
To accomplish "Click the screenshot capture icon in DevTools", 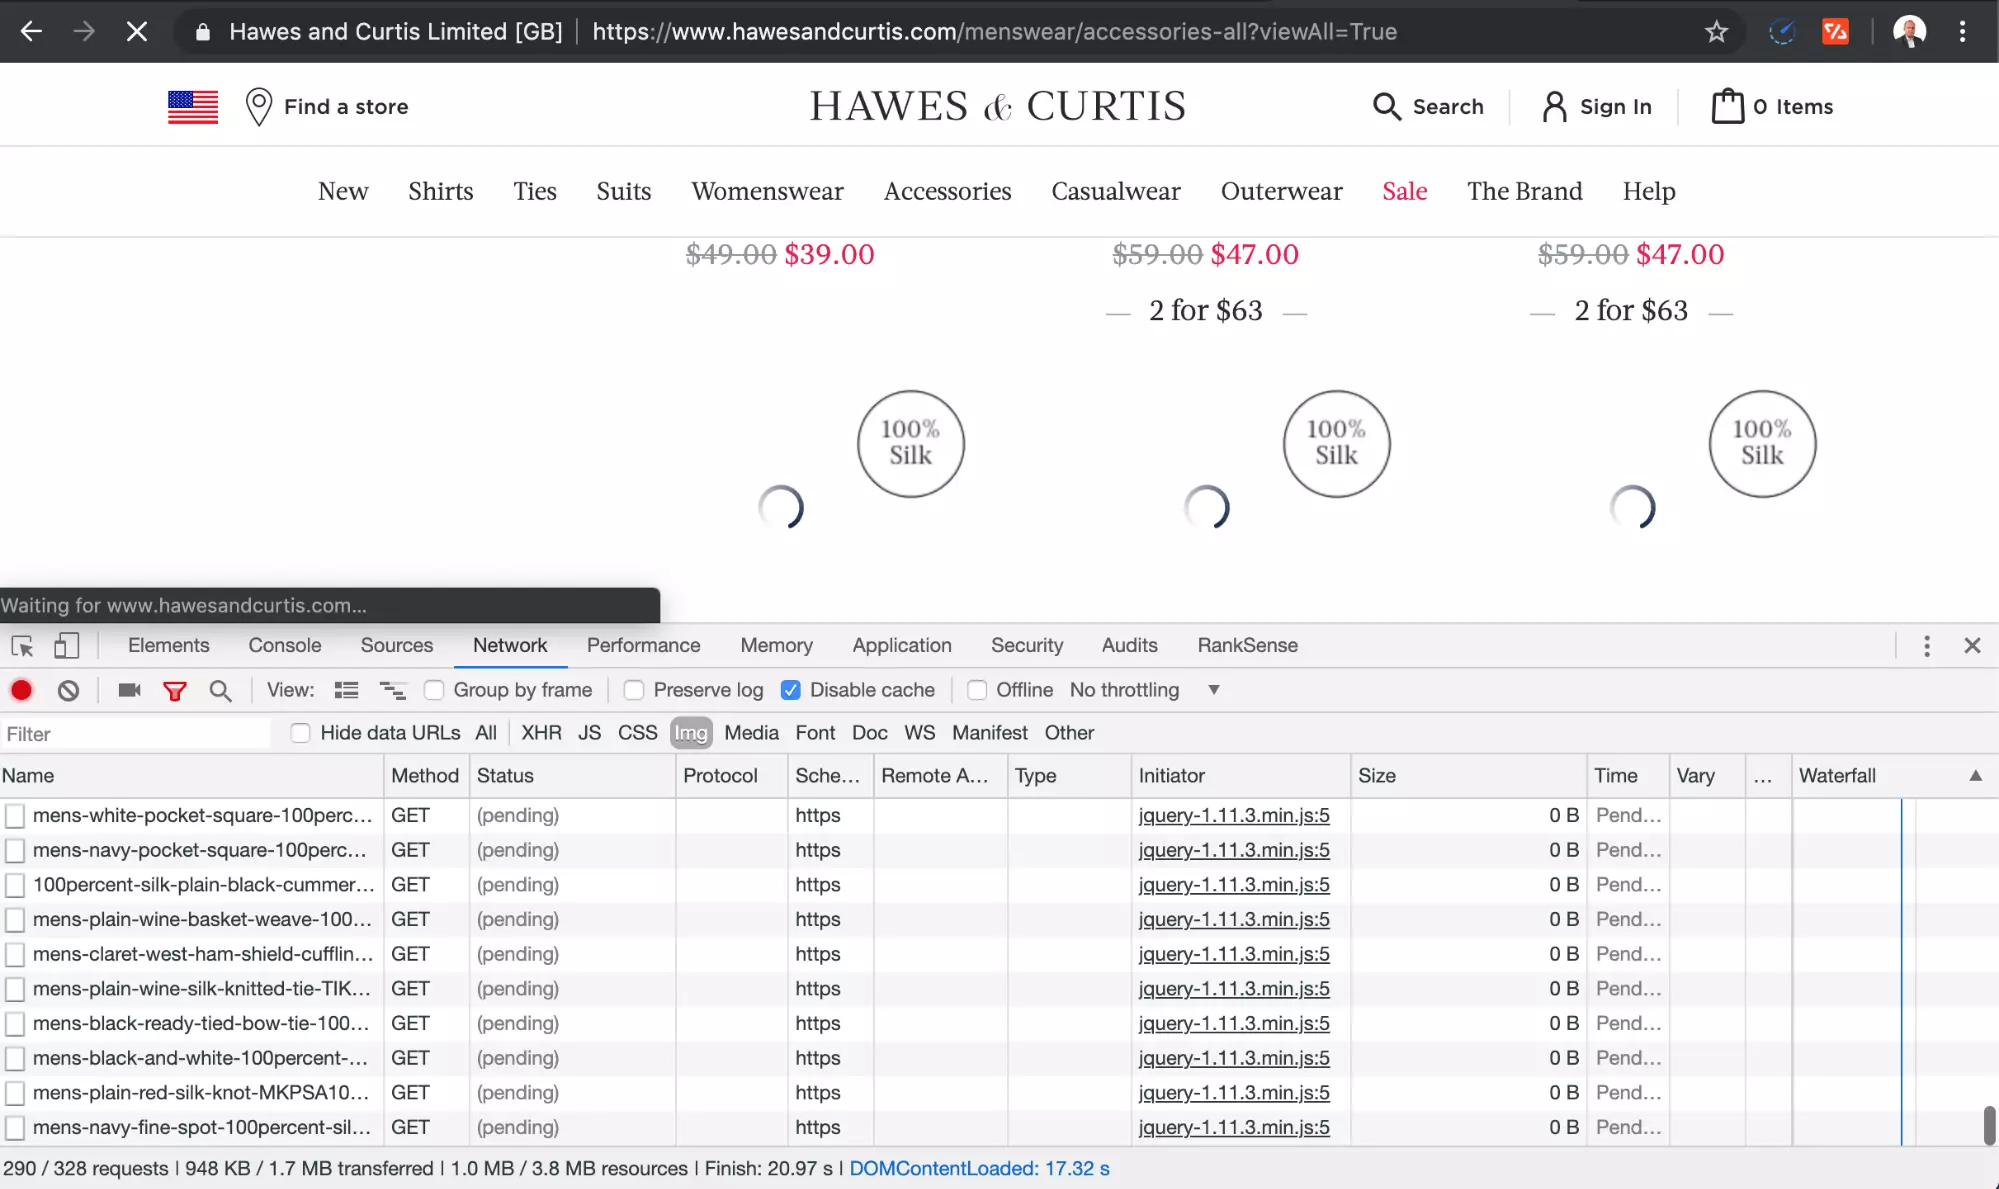I will tap(129, 689).
